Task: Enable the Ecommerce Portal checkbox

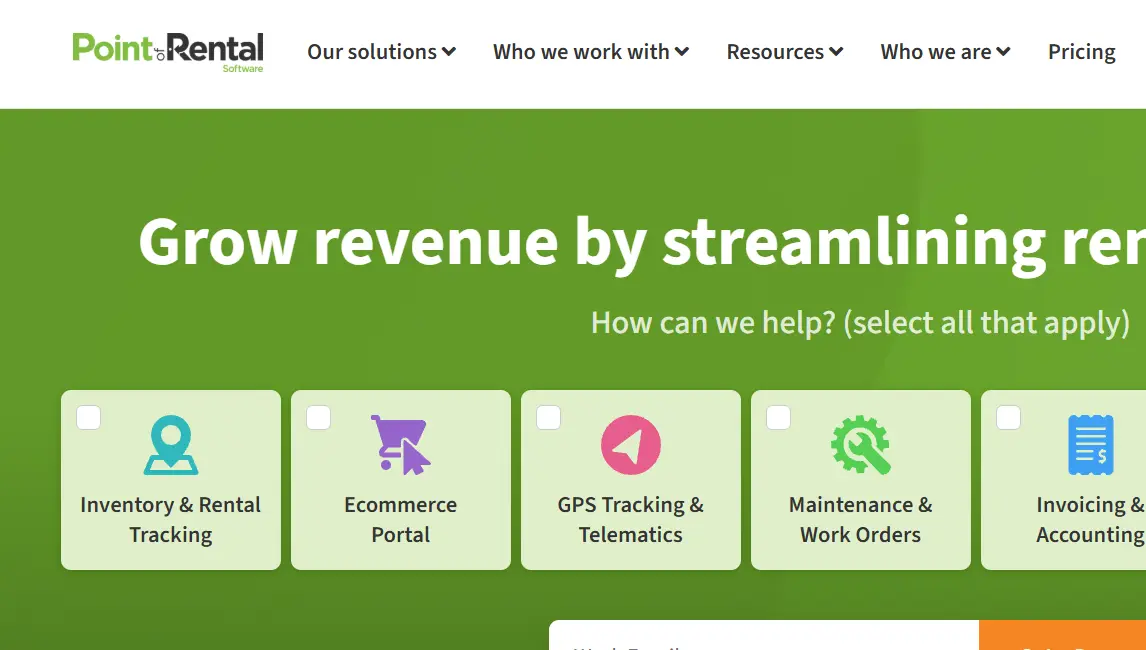Action: tap(318, 418)
